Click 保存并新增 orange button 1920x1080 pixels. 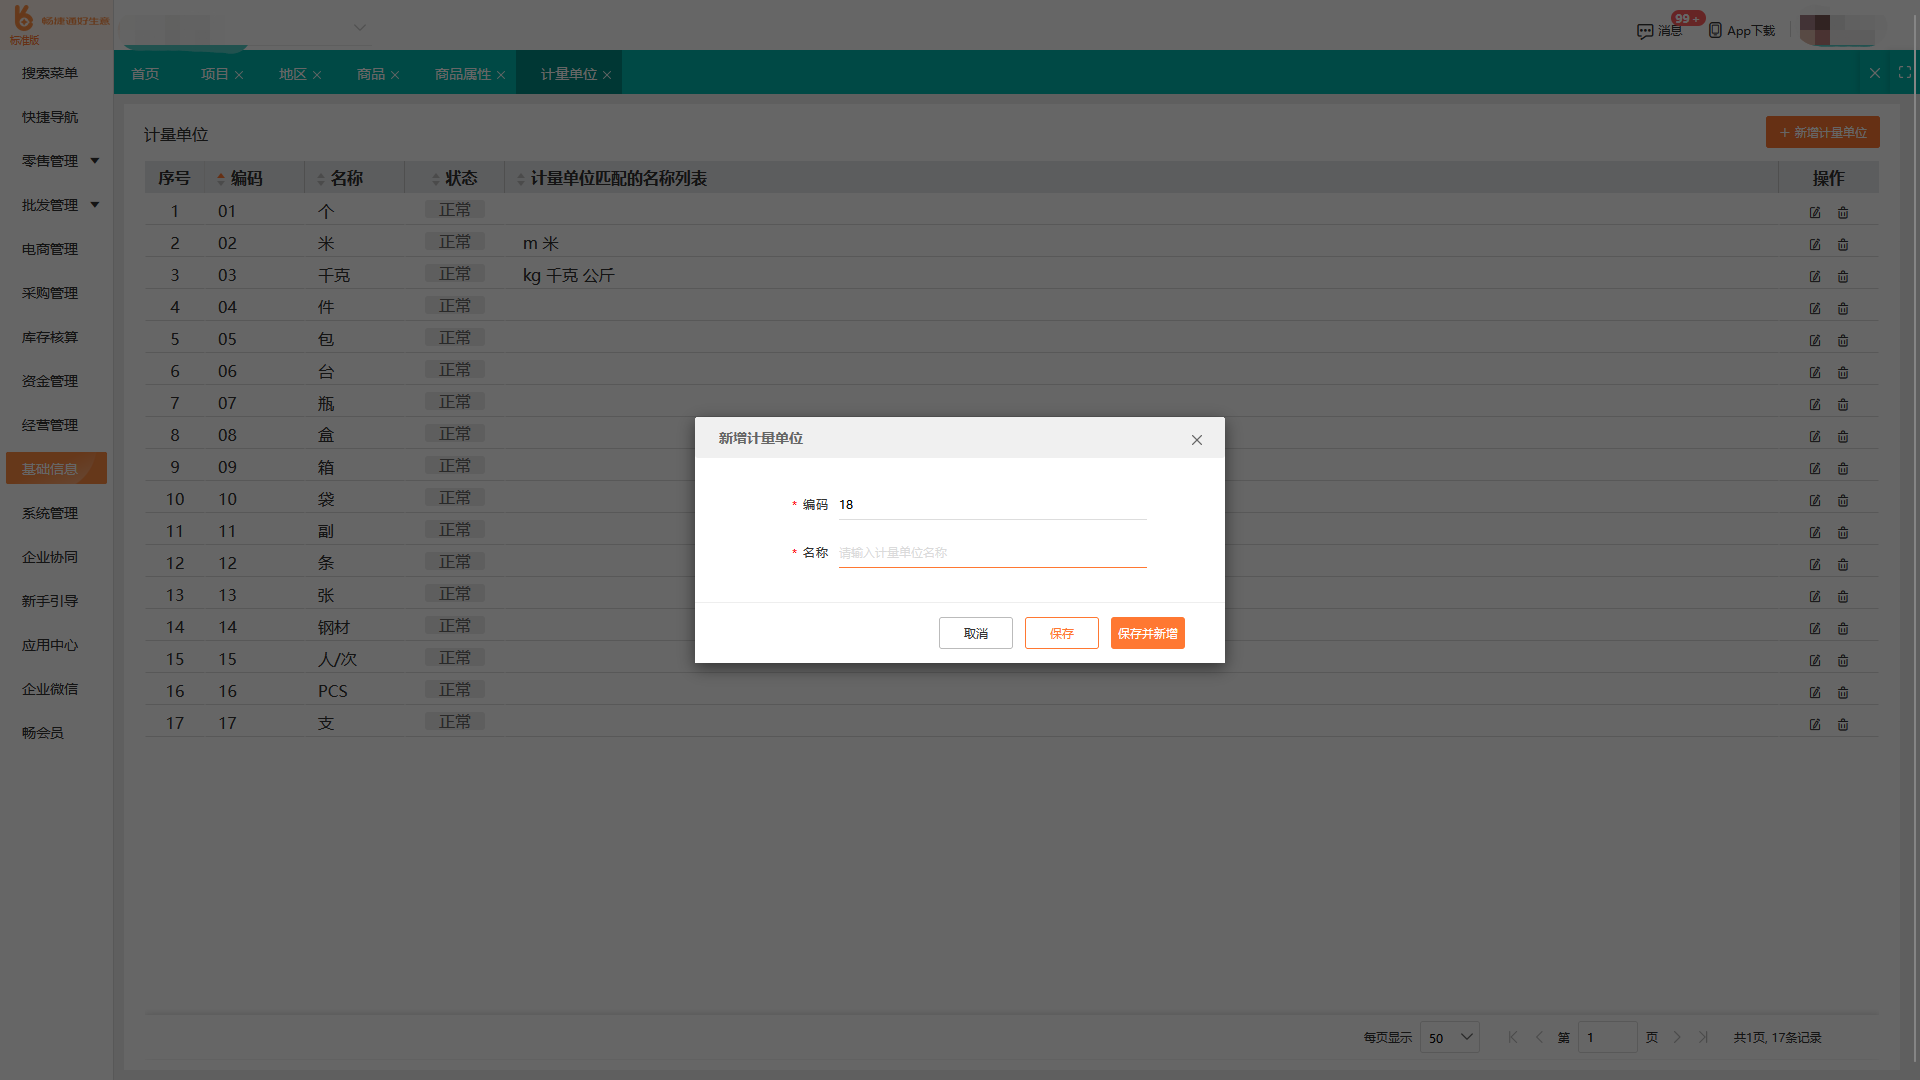point(1146,633)
